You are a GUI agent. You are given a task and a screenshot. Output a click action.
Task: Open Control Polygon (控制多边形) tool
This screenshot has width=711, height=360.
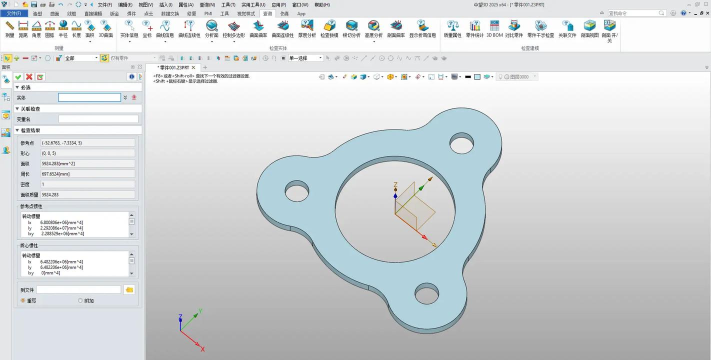click(x=234, y=28)
